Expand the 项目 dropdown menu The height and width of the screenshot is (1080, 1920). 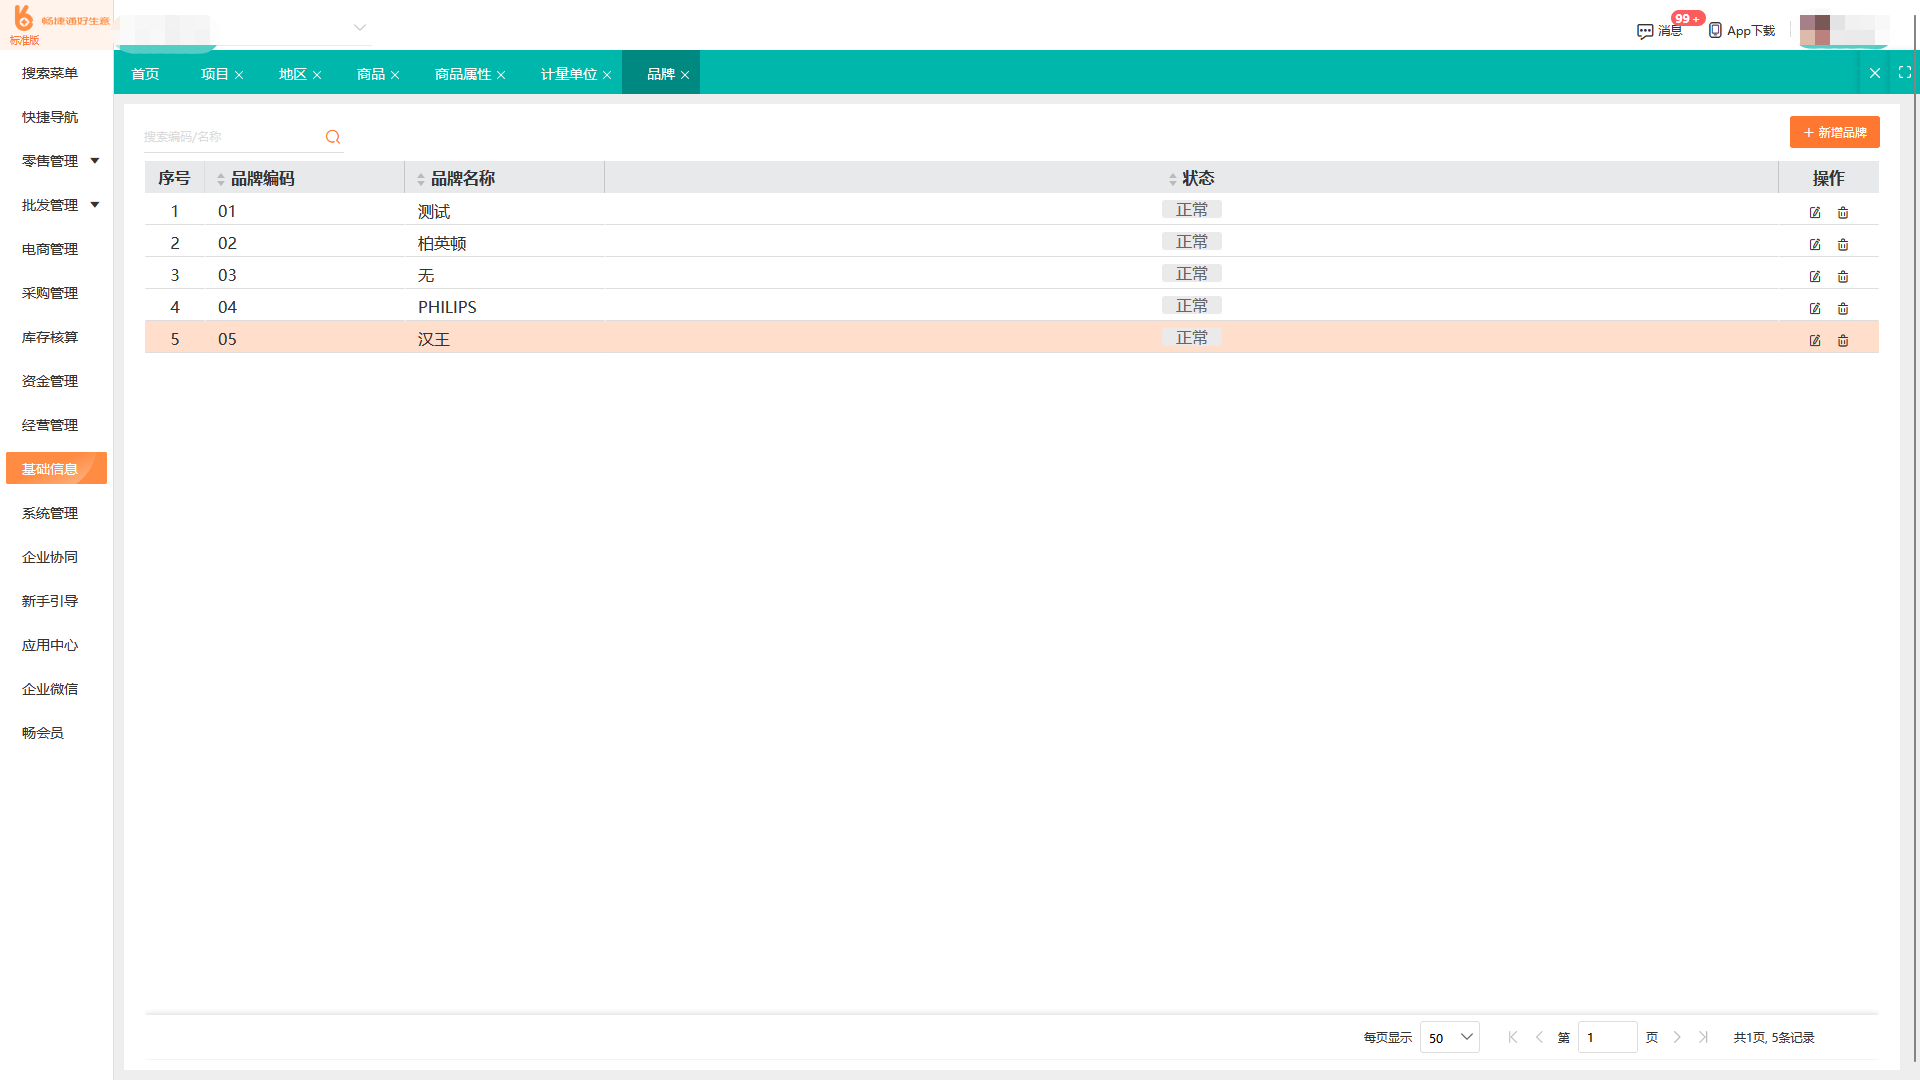[214, 74]
